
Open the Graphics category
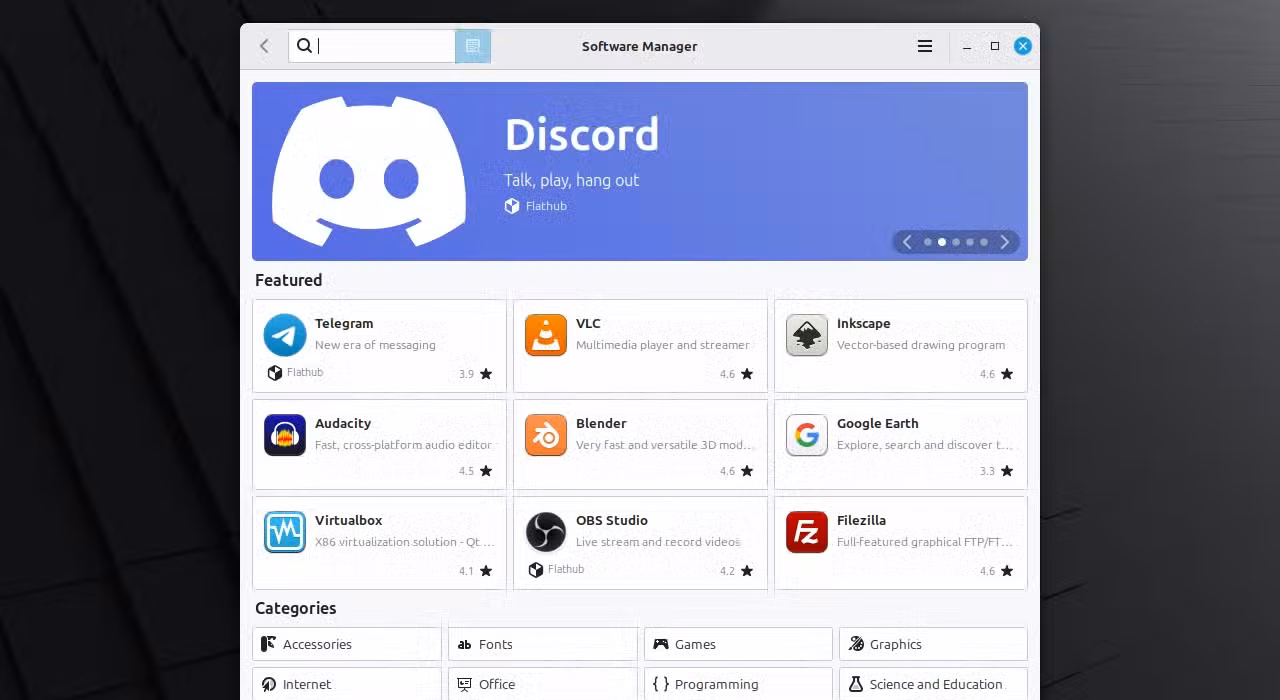point(933,644)
